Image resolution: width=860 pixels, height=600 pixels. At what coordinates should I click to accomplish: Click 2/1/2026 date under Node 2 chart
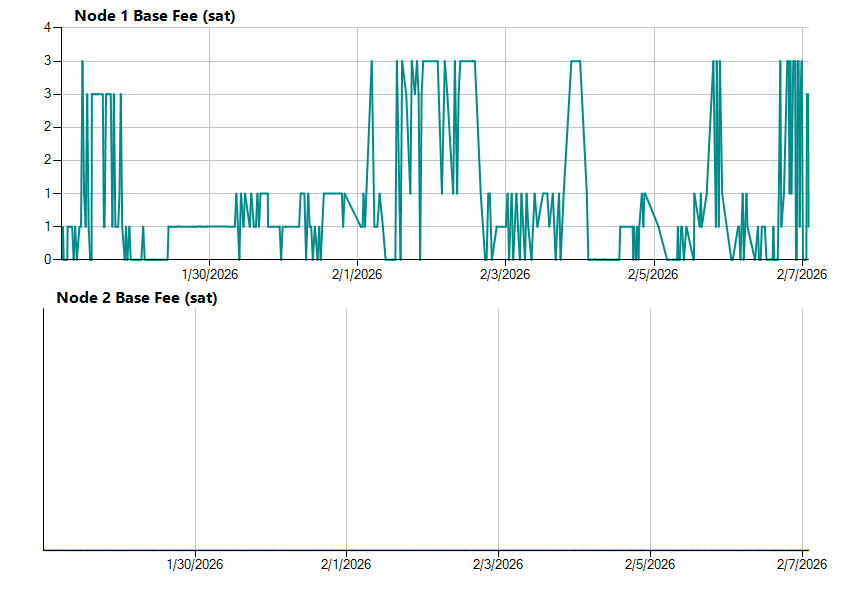346,565
